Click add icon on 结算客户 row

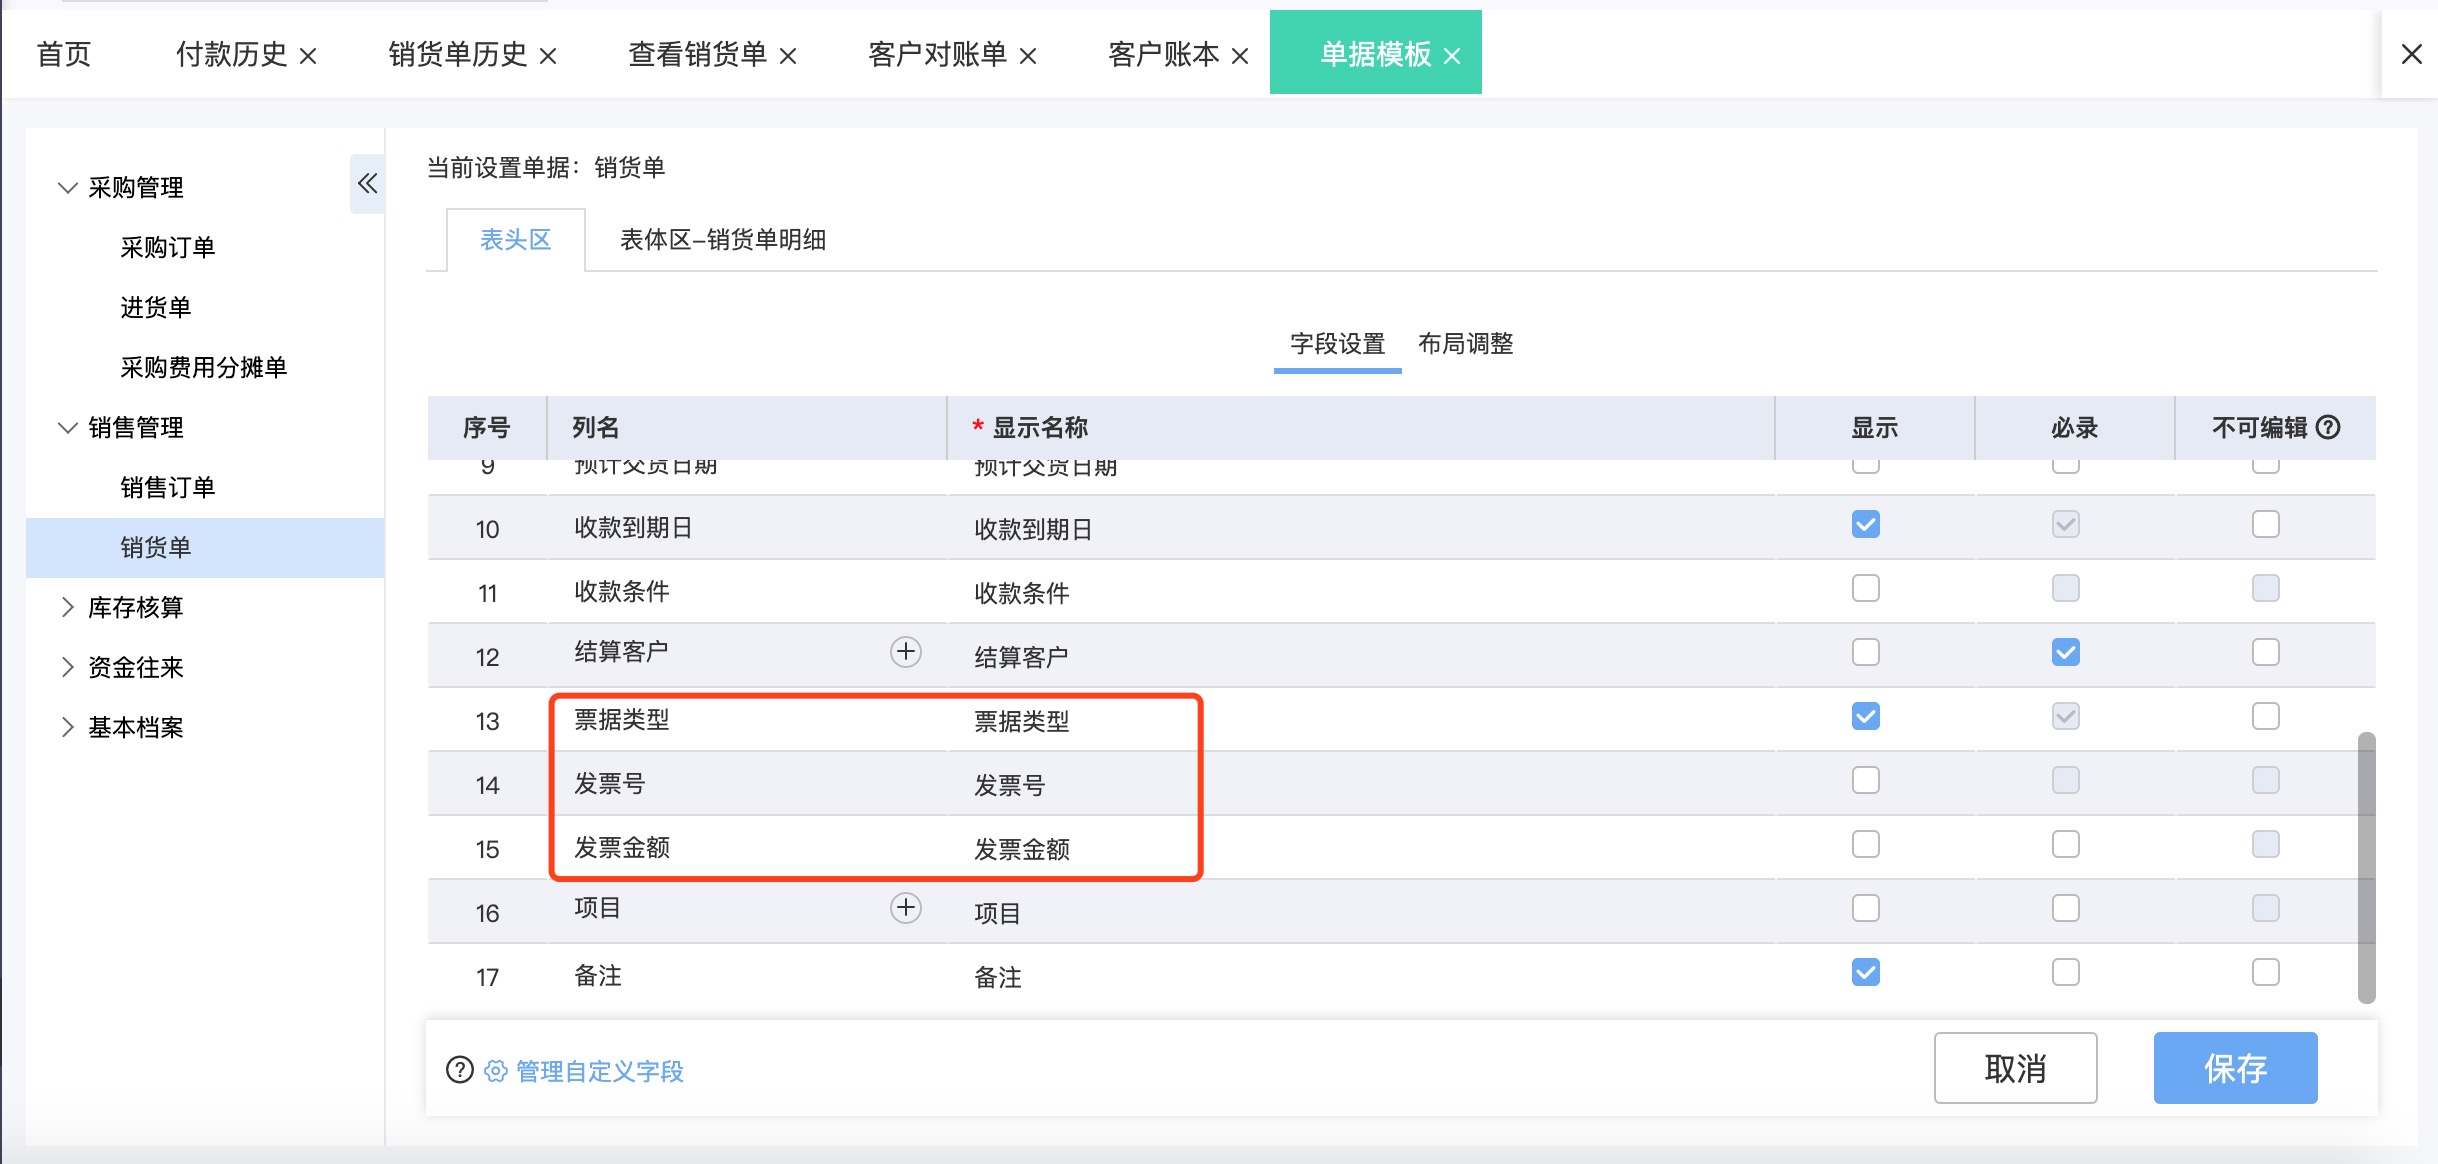[x=905, y=653]
